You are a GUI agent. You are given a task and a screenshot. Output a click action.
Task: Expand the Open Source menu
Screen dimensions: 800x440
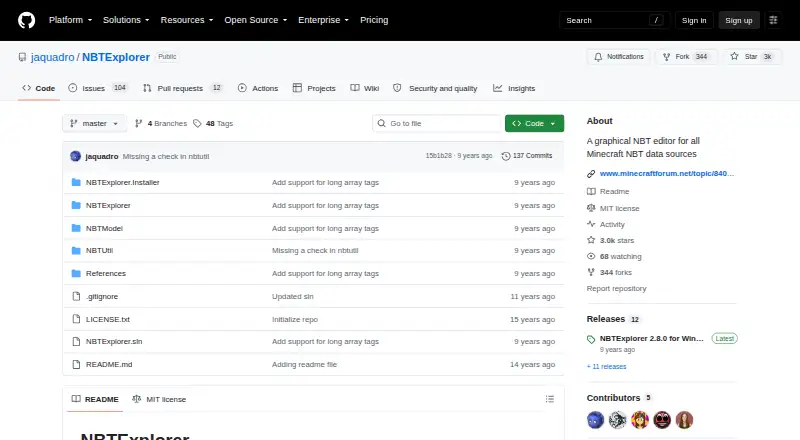256,20
